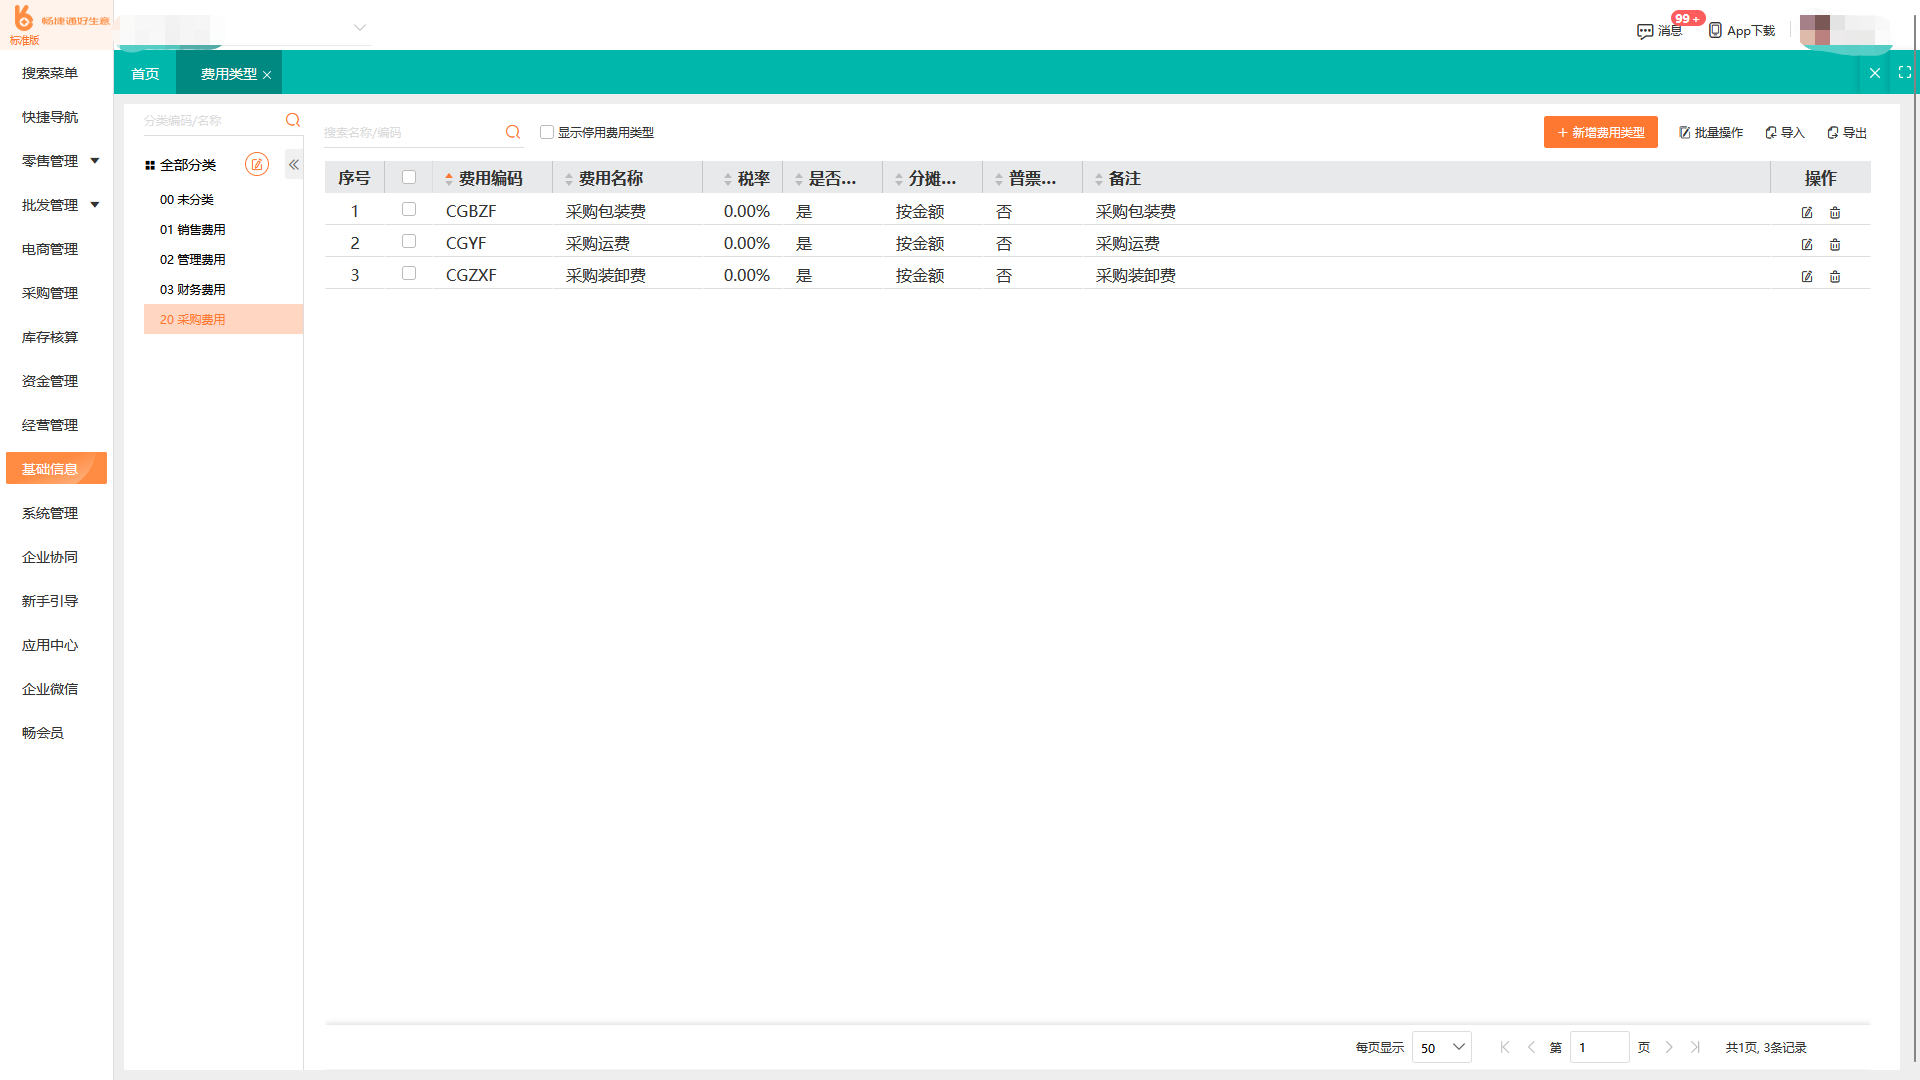Screen dimensions: 1920x1080
Task: Click 首页 home tab
Action: coord(144,74)
